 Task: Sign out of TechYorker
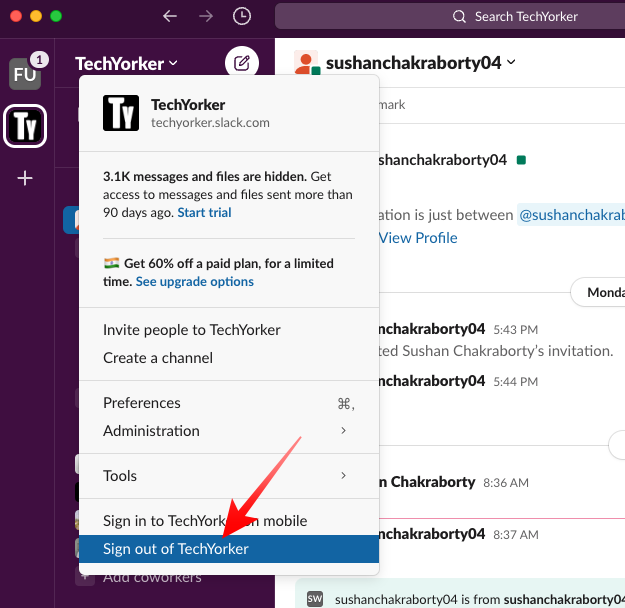click(229, 549)
